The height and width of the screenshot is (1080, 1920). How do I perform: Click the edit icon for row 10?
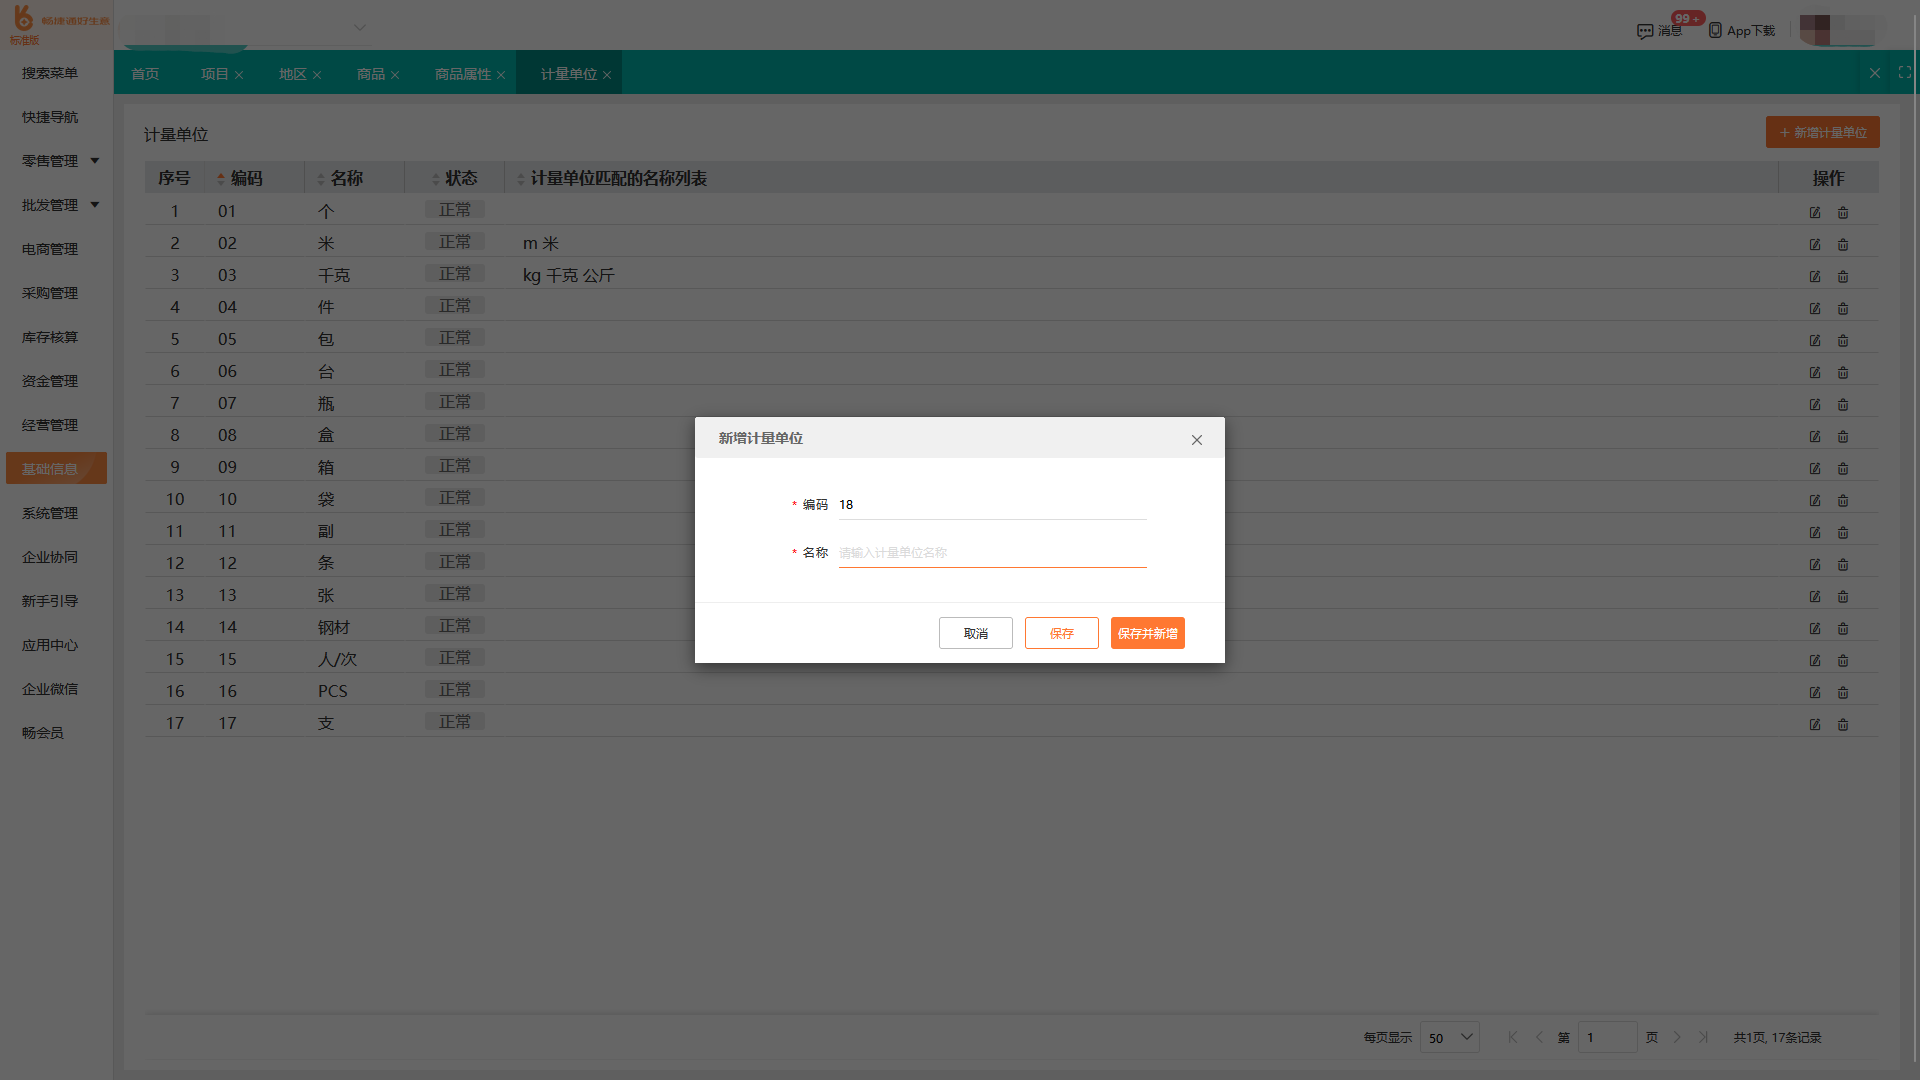(1815, 500)
